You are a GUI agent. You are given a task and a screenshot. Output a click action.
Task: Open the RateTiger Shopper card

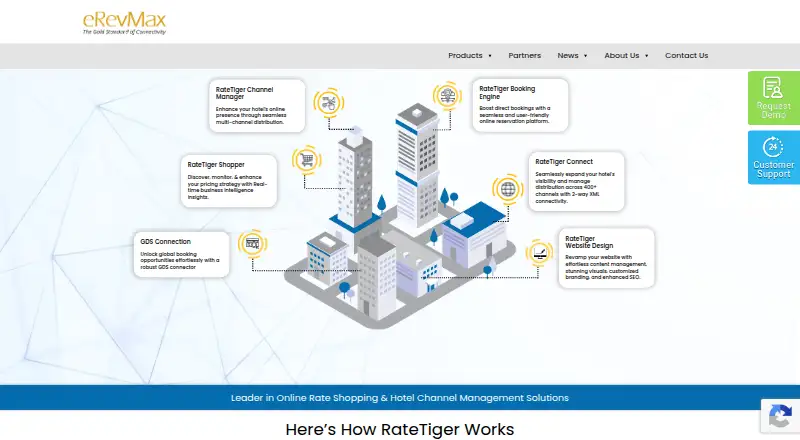(x=229, y=181)
